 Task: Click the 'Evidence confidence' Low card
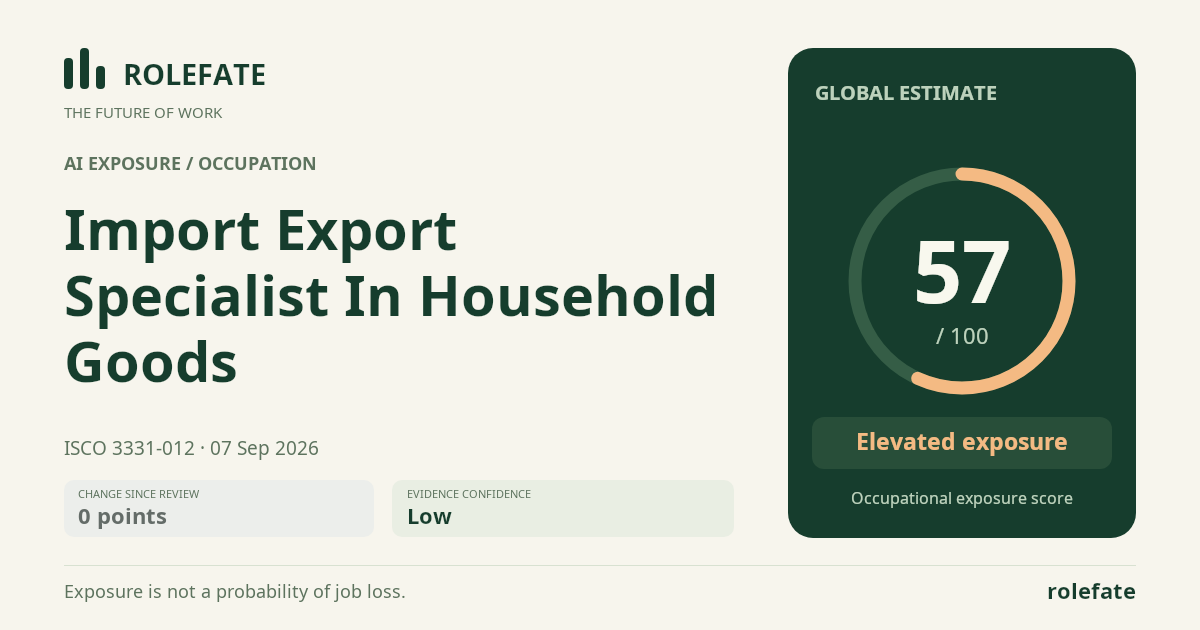coord(563,508)
